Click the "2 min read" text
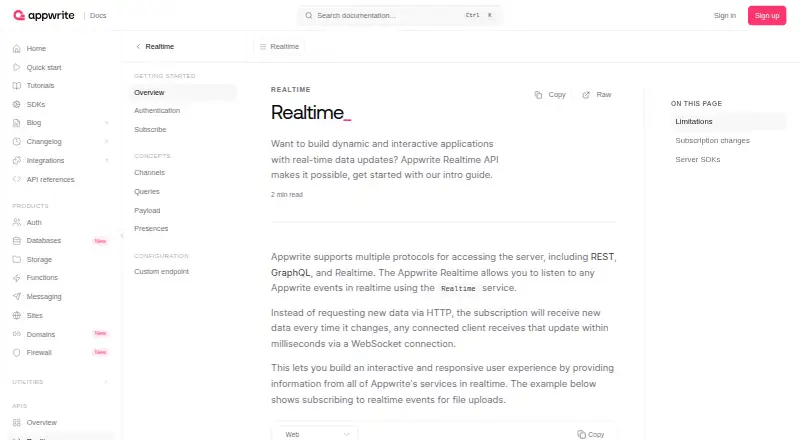Screen dimensions: 800x440 click(287, 194)
